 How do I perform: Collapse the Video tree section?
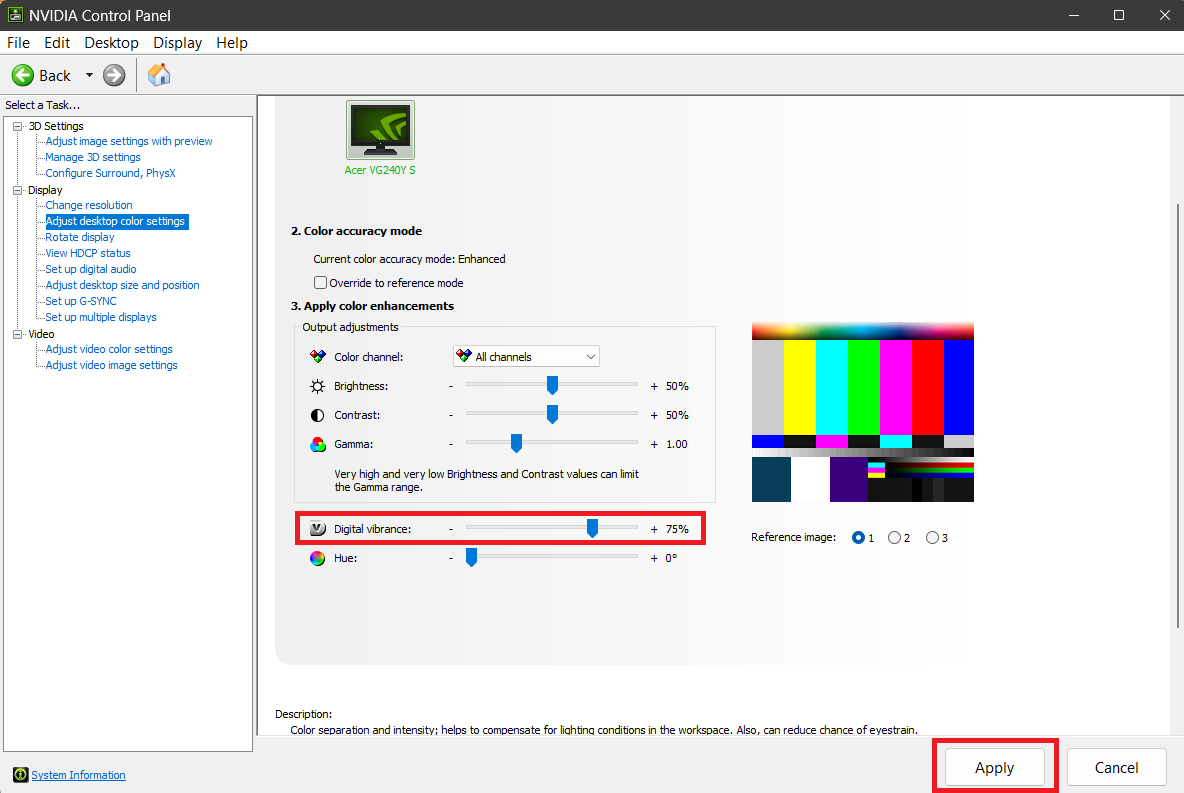click(x=17, y=333)
